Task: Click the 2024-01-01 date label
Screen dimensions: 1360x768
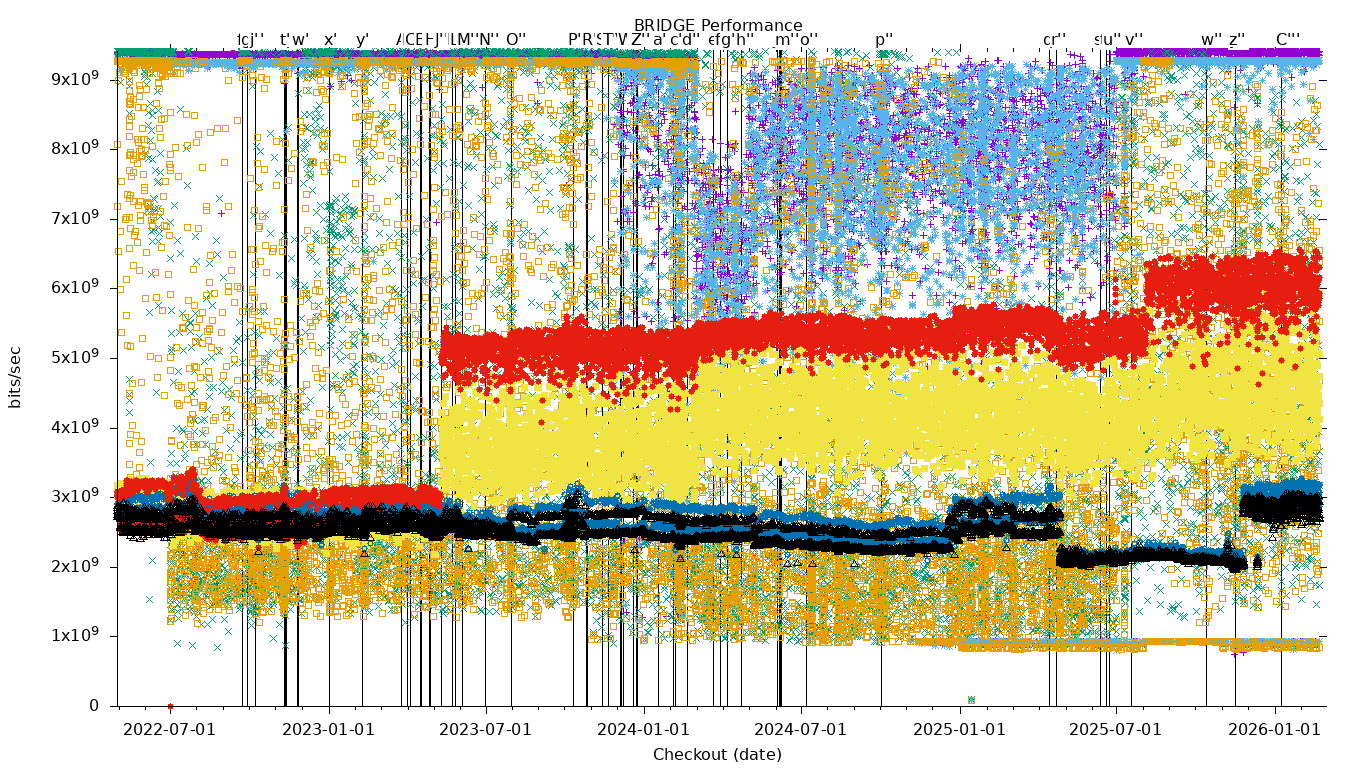Action: coord(643,729)
